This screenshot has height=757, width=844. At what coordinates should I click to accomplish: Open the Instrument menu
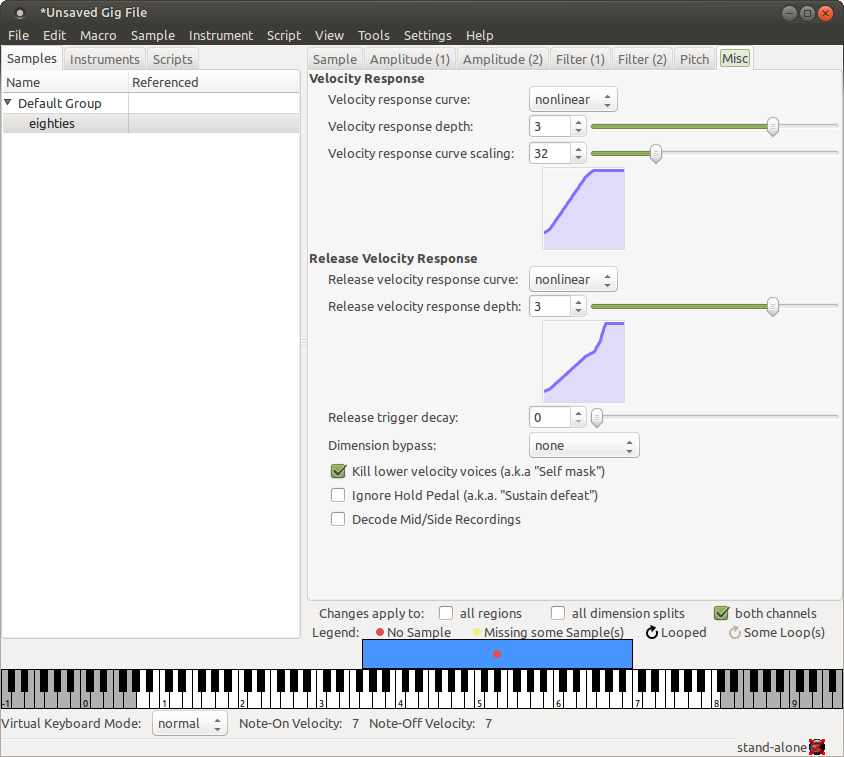point(220,35)
